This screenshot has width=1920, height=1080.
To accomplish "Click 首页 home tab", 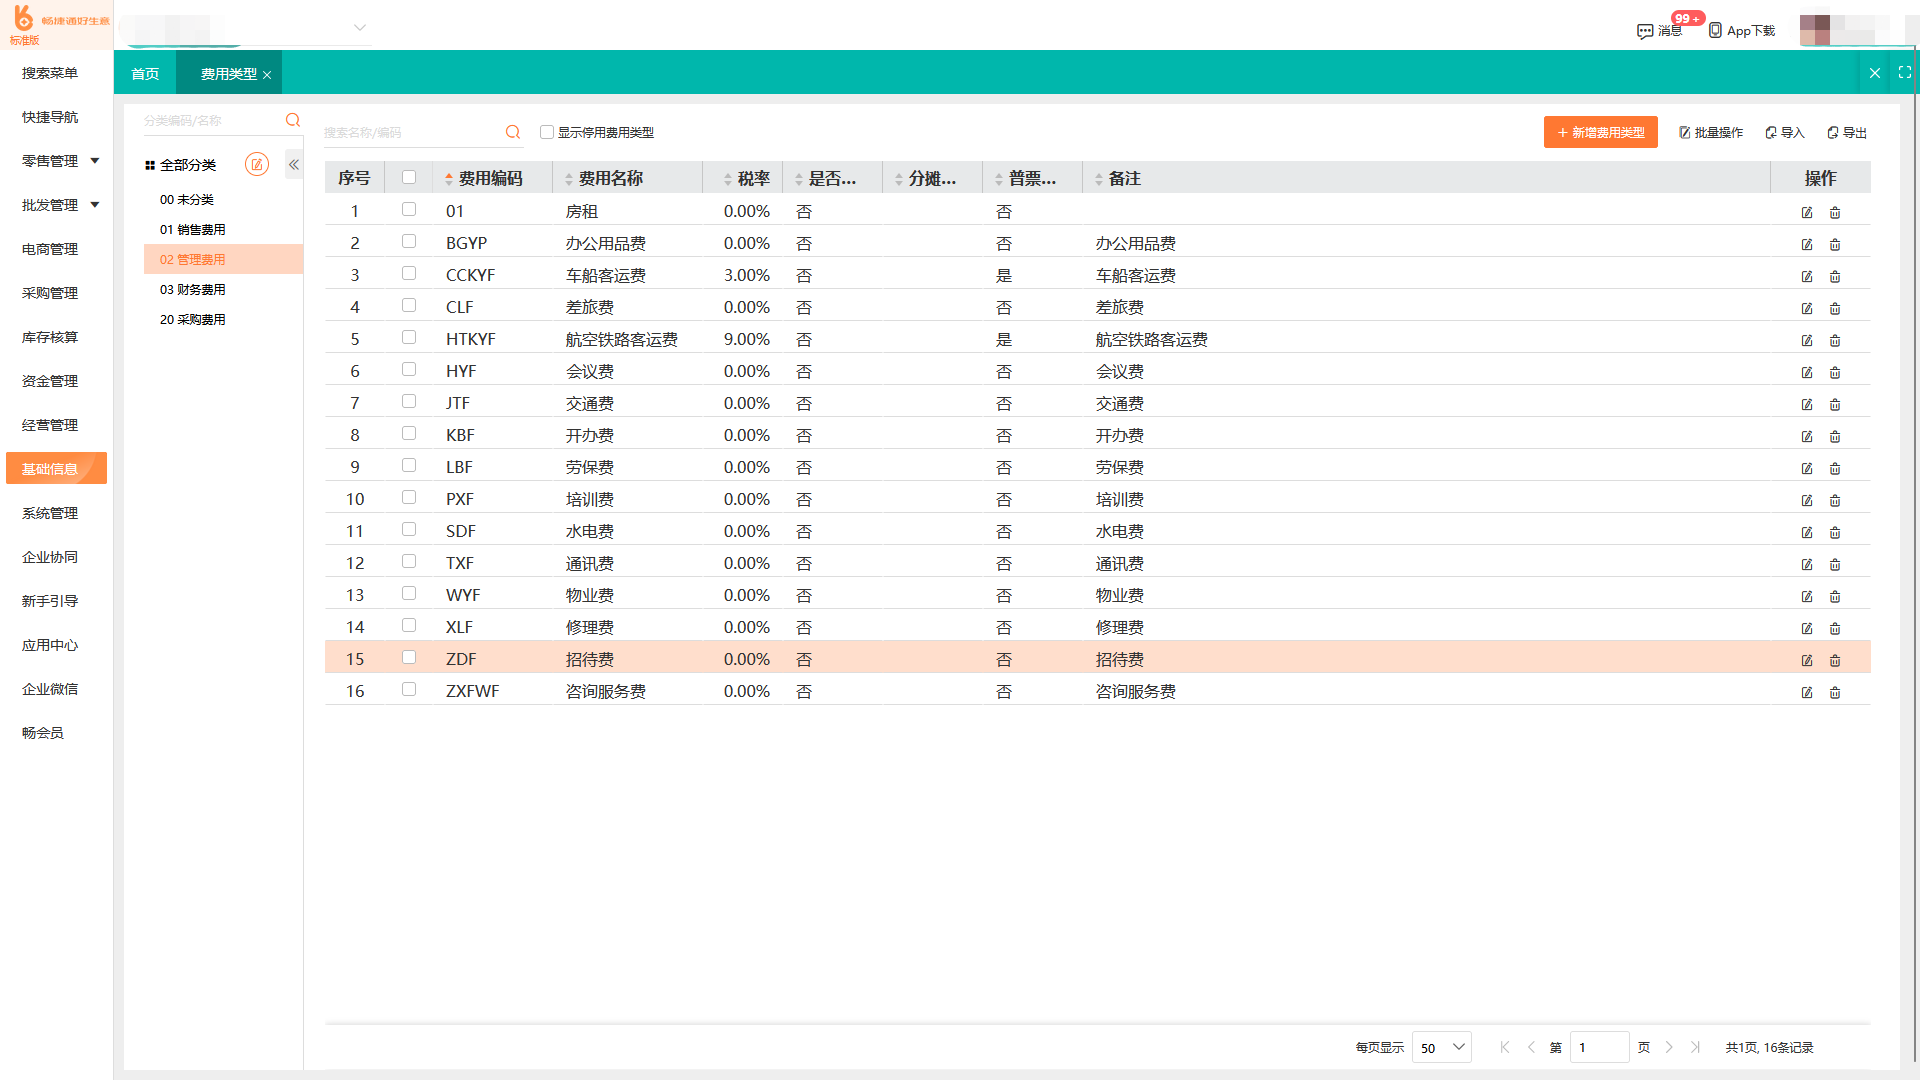I will [x=145, y=74].
